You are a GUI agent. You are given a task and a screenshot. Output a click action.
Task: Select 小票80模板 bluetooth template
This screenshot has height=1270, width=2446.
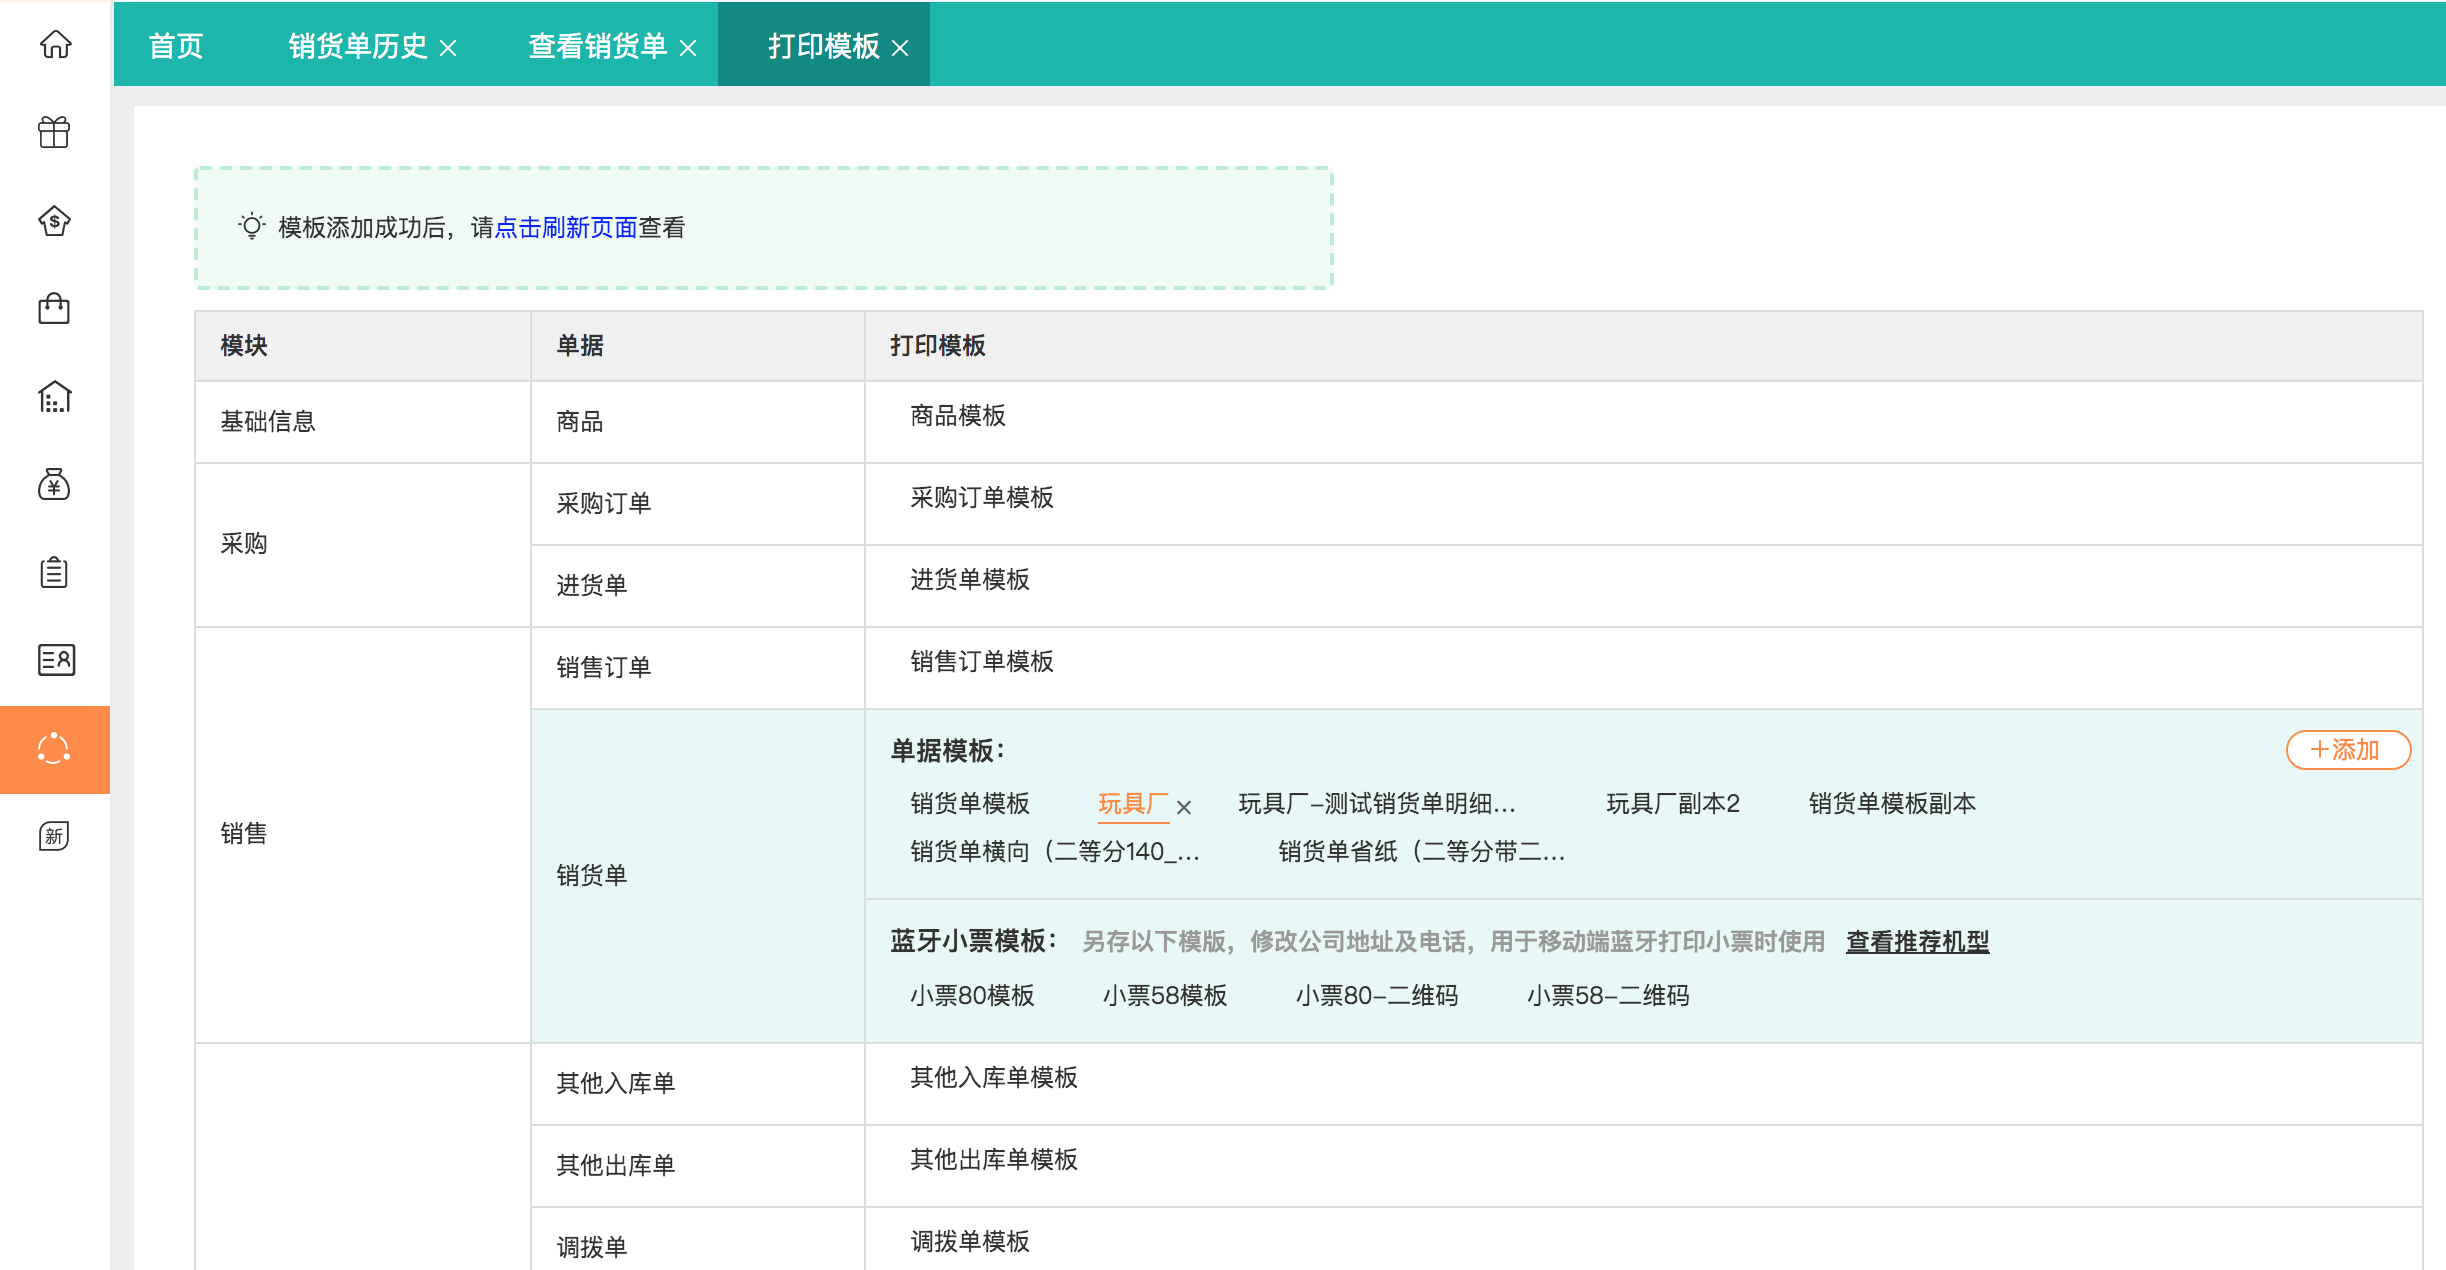click(971, 995)
